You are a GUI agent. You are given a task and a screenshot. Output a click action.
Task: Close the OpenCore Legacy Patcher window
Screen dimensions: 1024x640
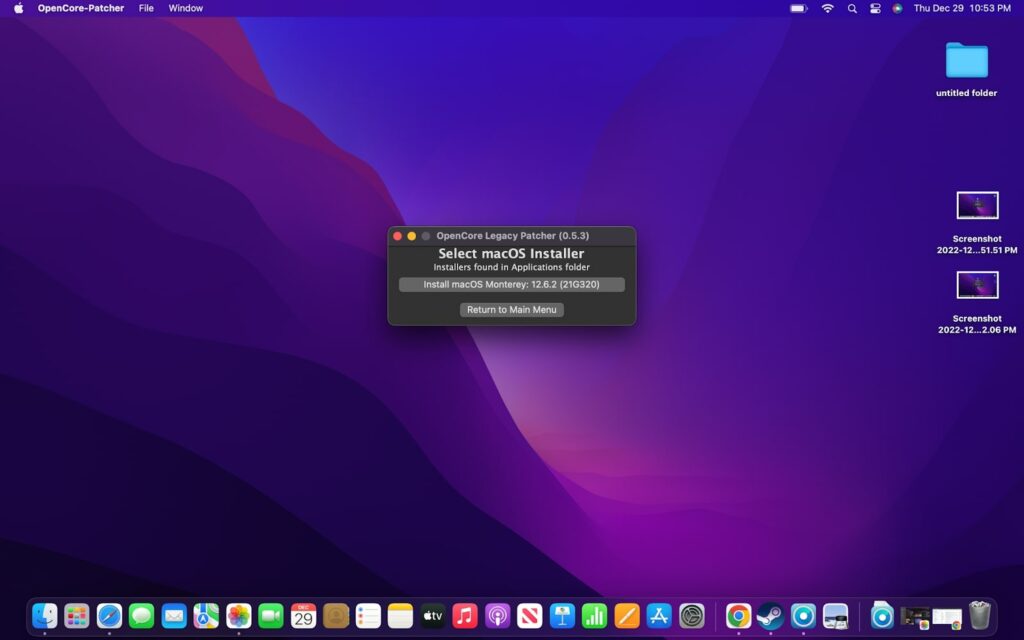pyautogui.click(x=397, y=236)
